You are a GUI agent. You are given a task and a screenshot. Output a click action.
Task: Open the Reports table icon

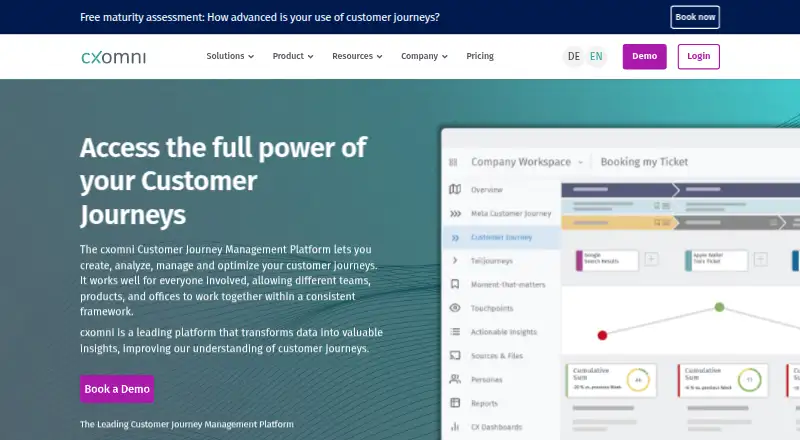point(455,403)
